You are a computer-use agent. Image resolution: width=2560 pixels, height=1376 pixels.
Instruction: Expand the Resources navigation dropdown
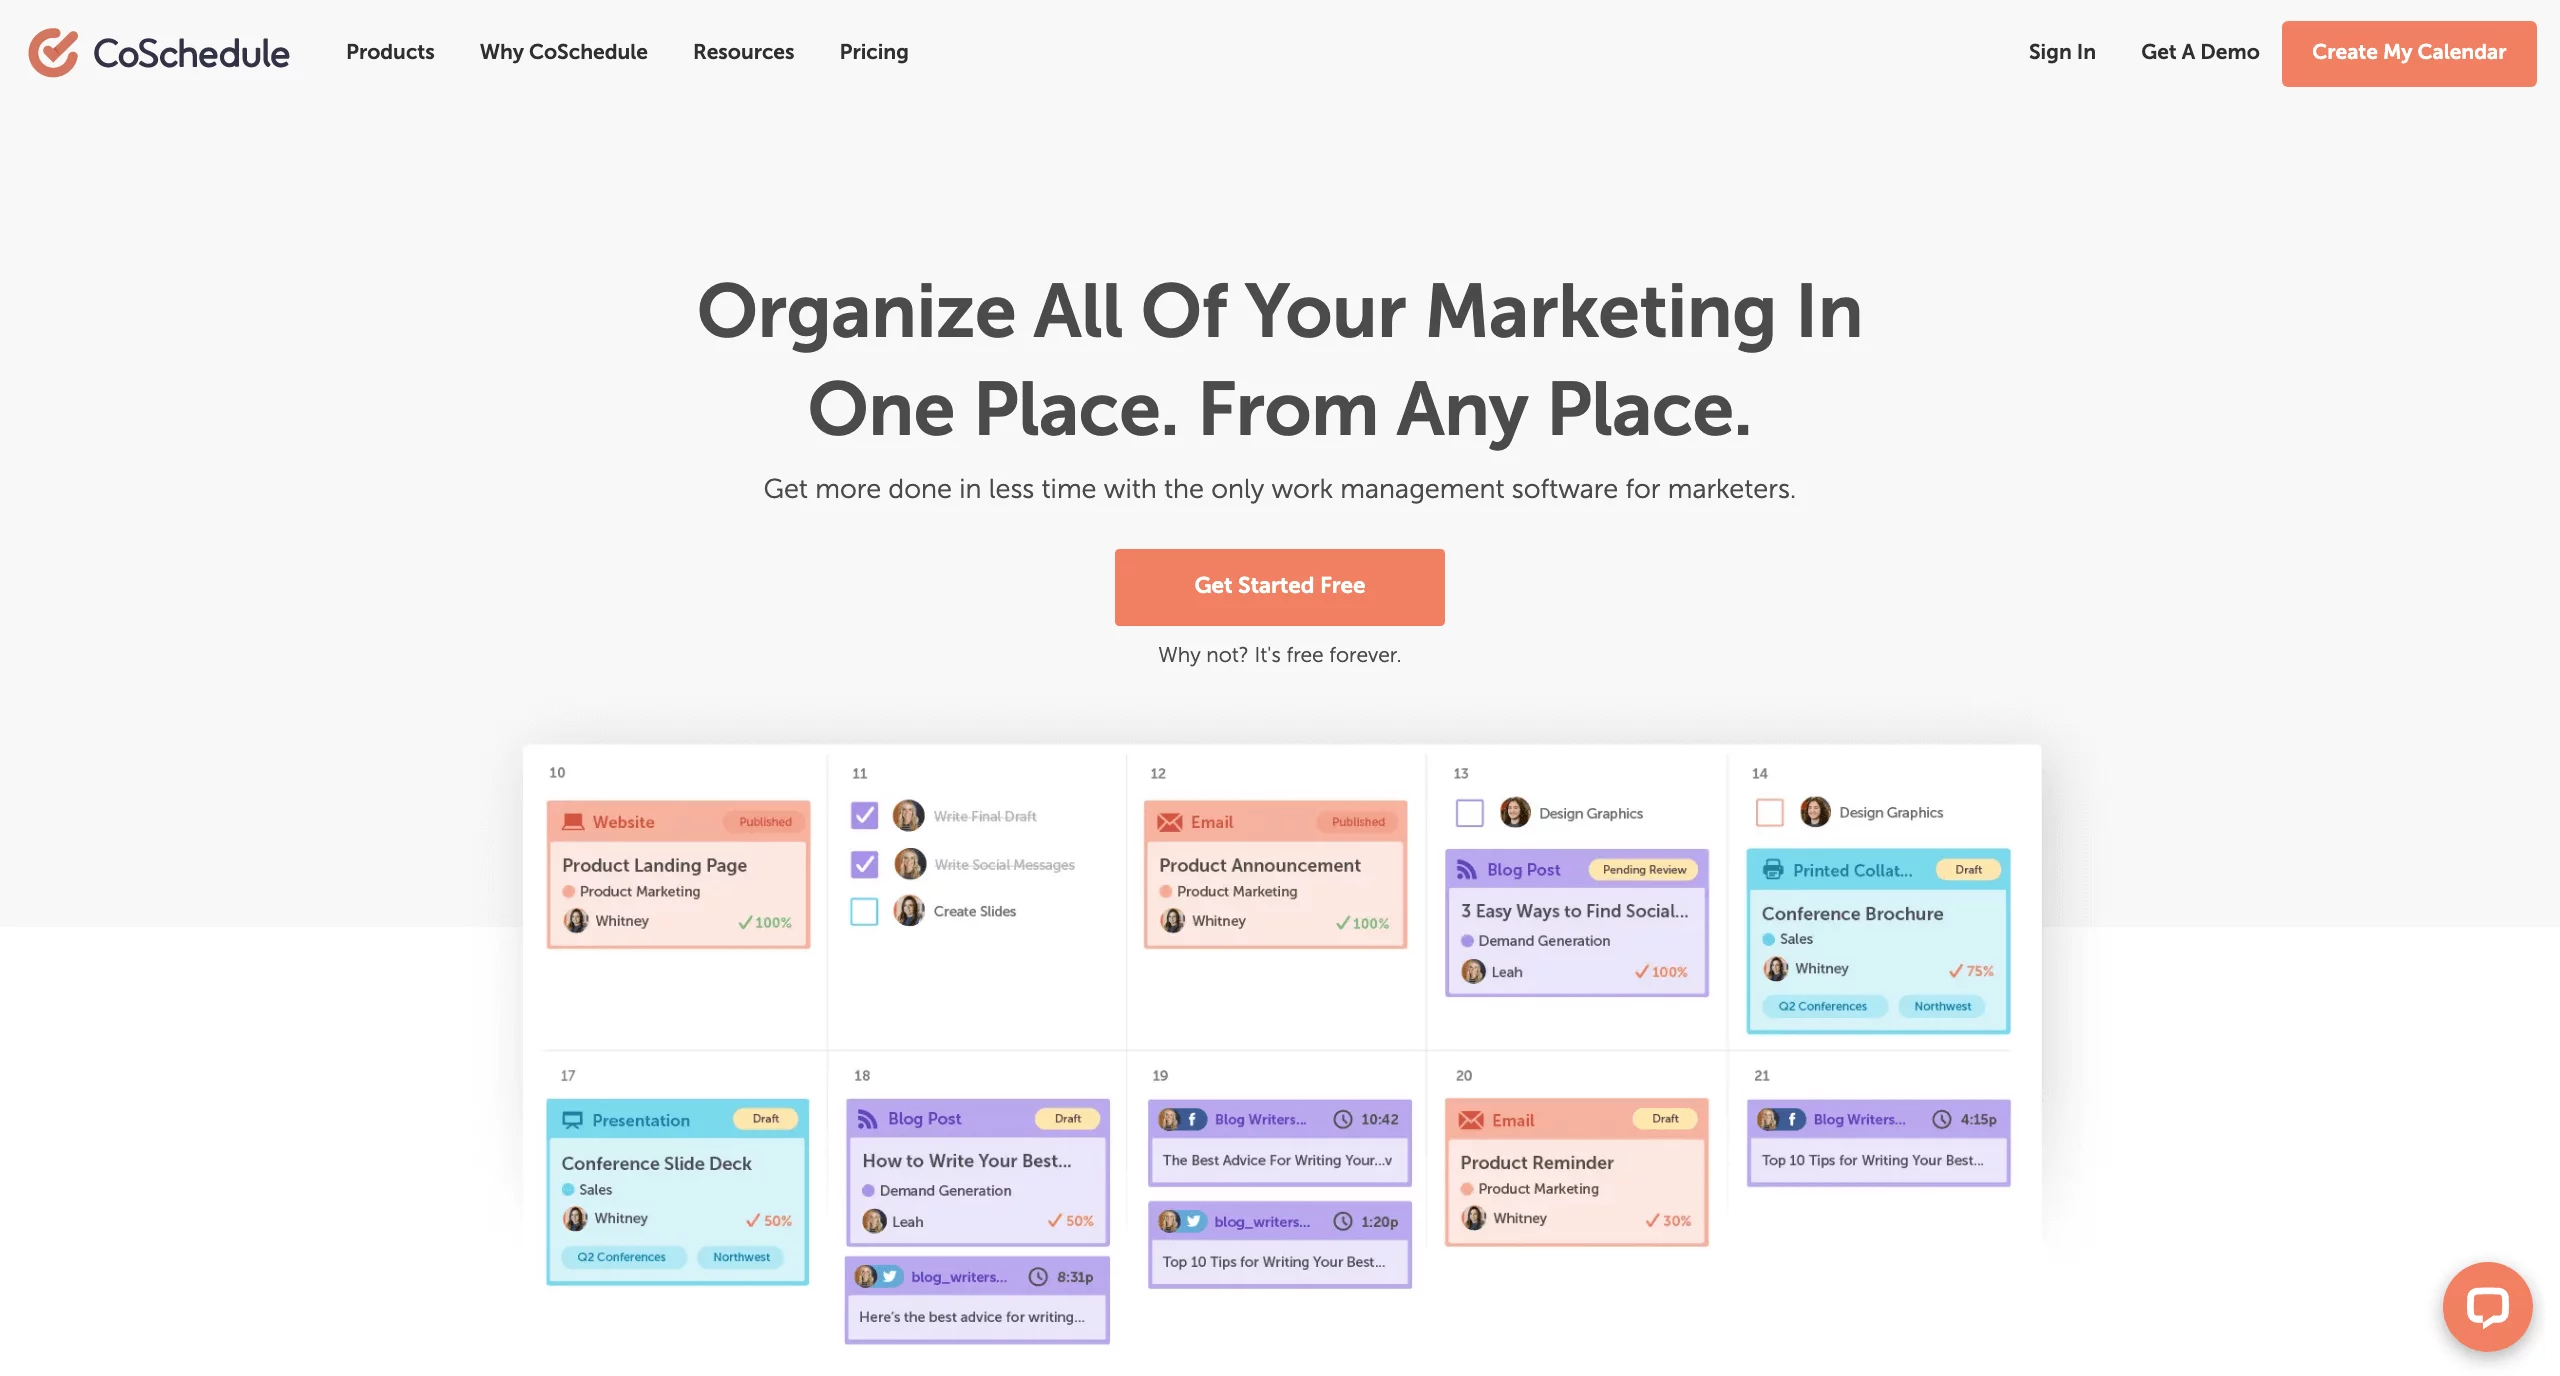pyautogui.click(x=744, y=51)
